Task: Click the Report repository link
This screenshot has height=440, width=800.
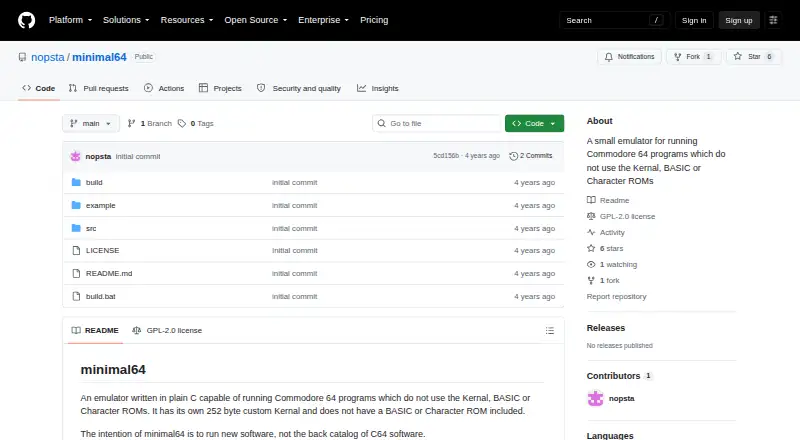Action: tap(616, 297)
